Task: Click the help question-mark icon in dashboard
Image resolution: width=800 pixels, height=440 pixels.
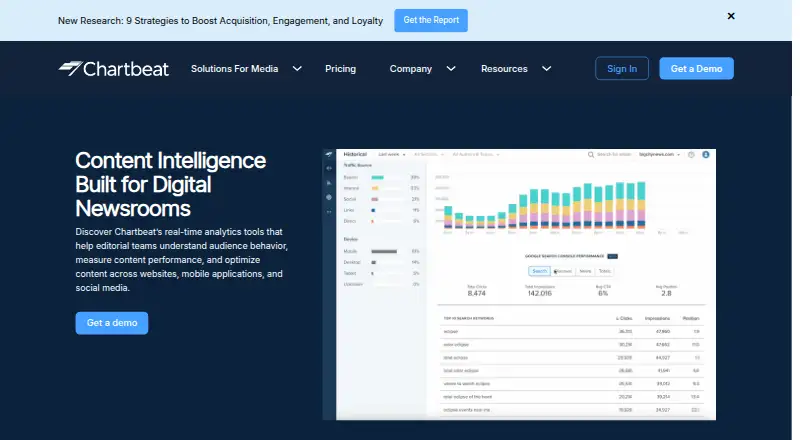Action: pos(691,155)
